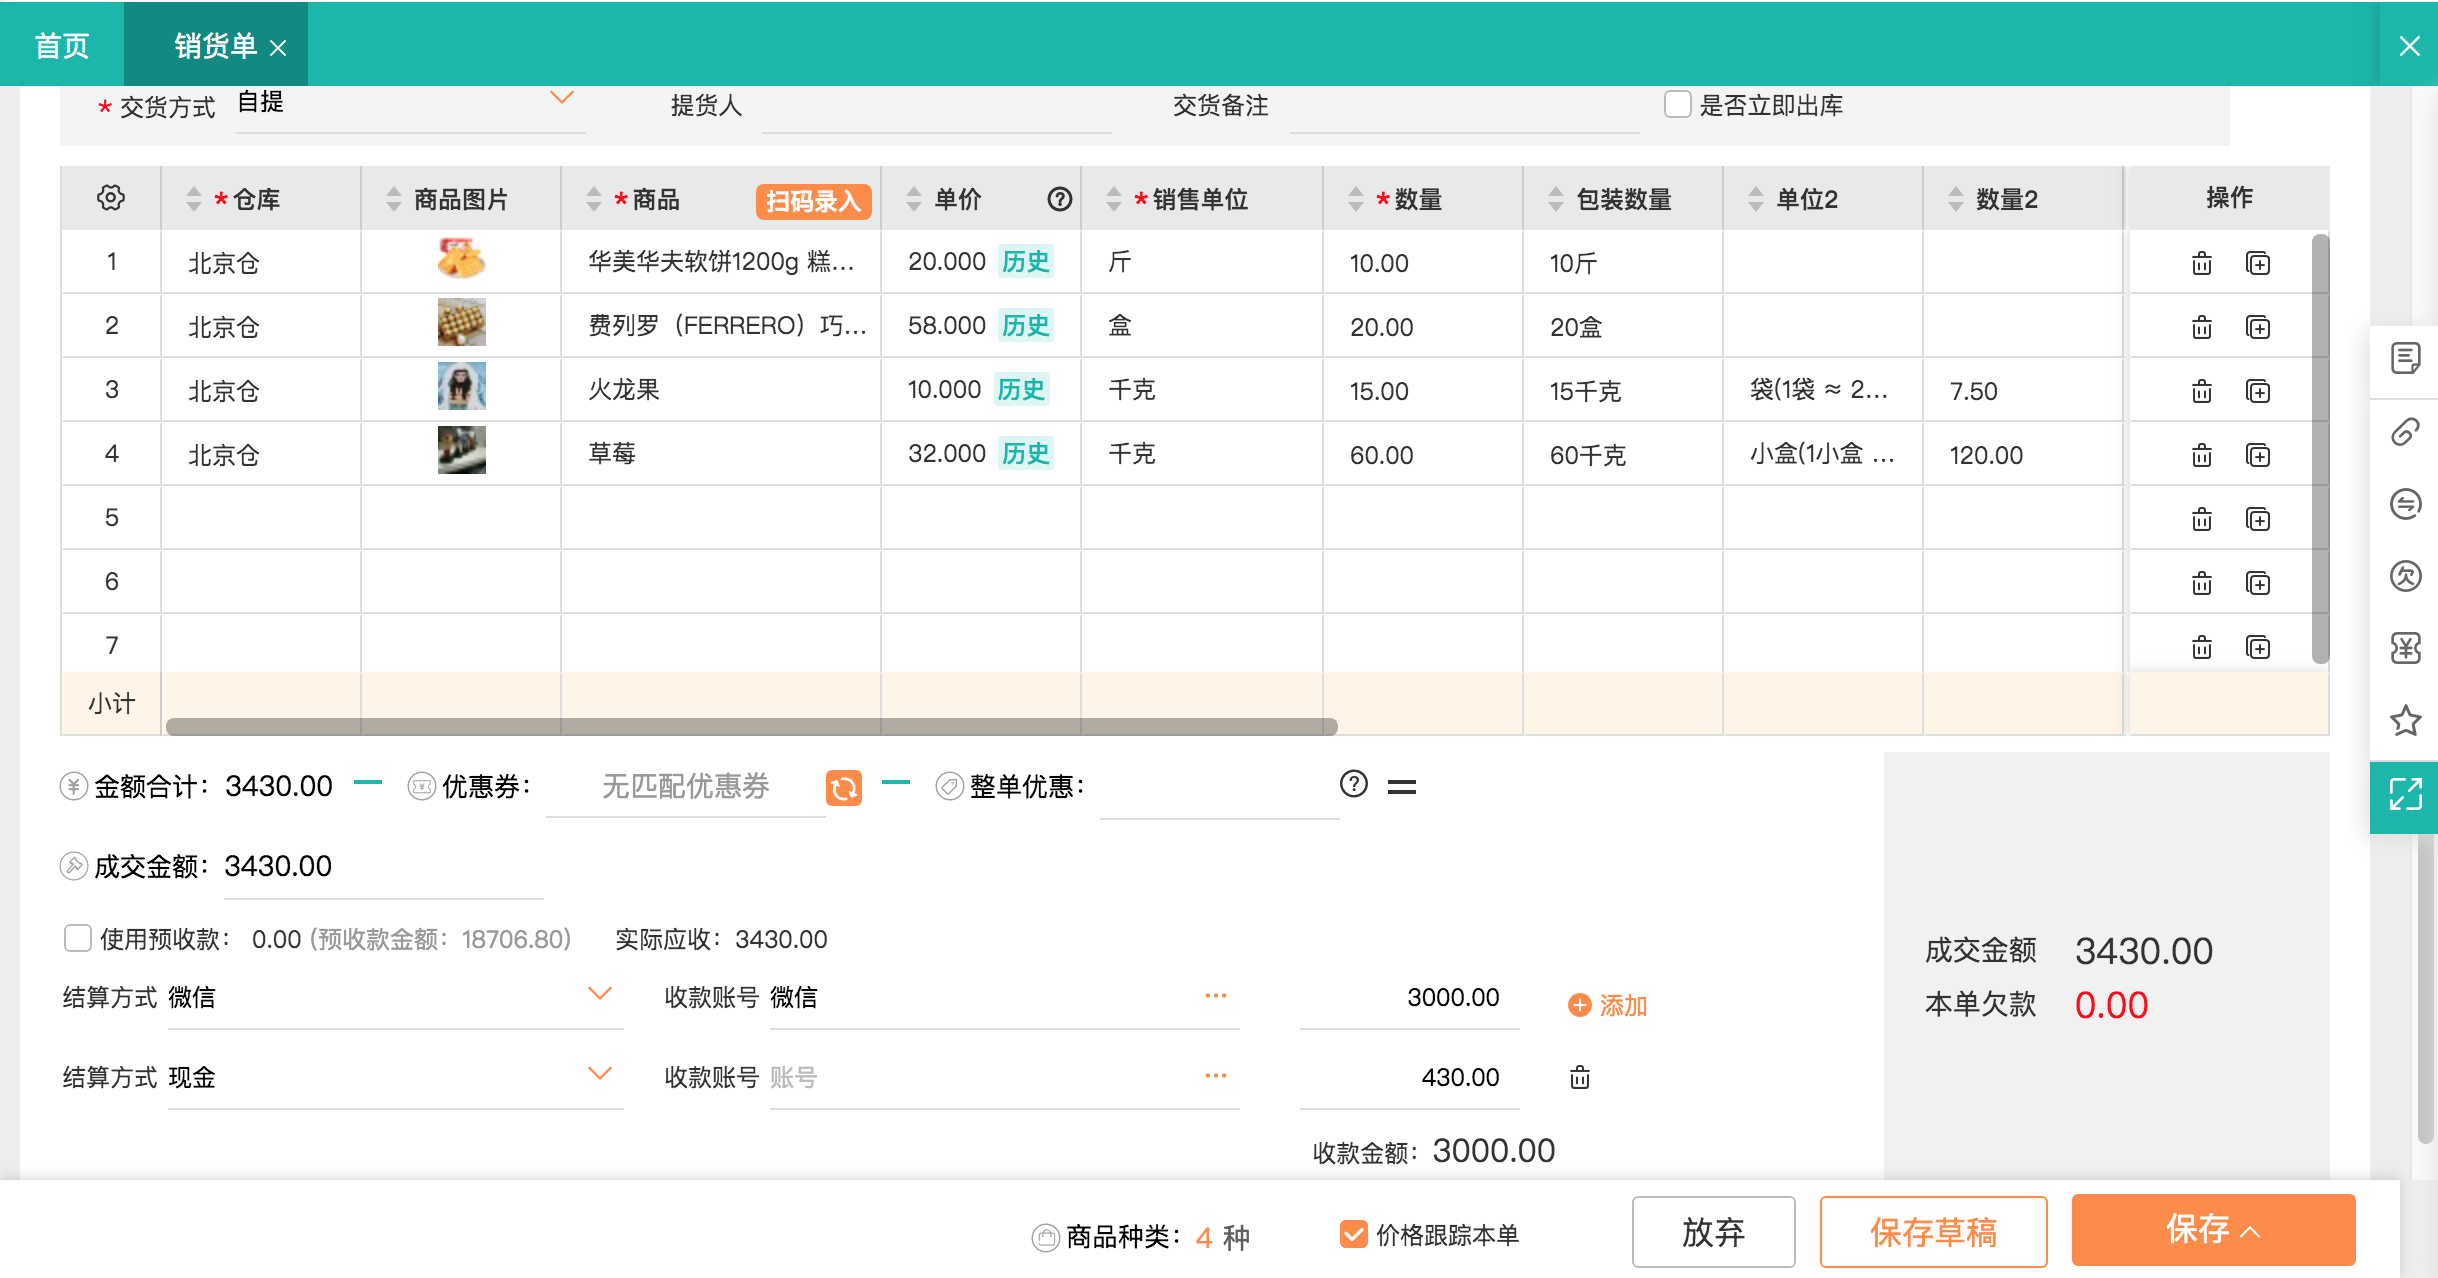Enable the 使用预收款 checkbox
Viewport: 2438px width, 1278px height.
76,938
